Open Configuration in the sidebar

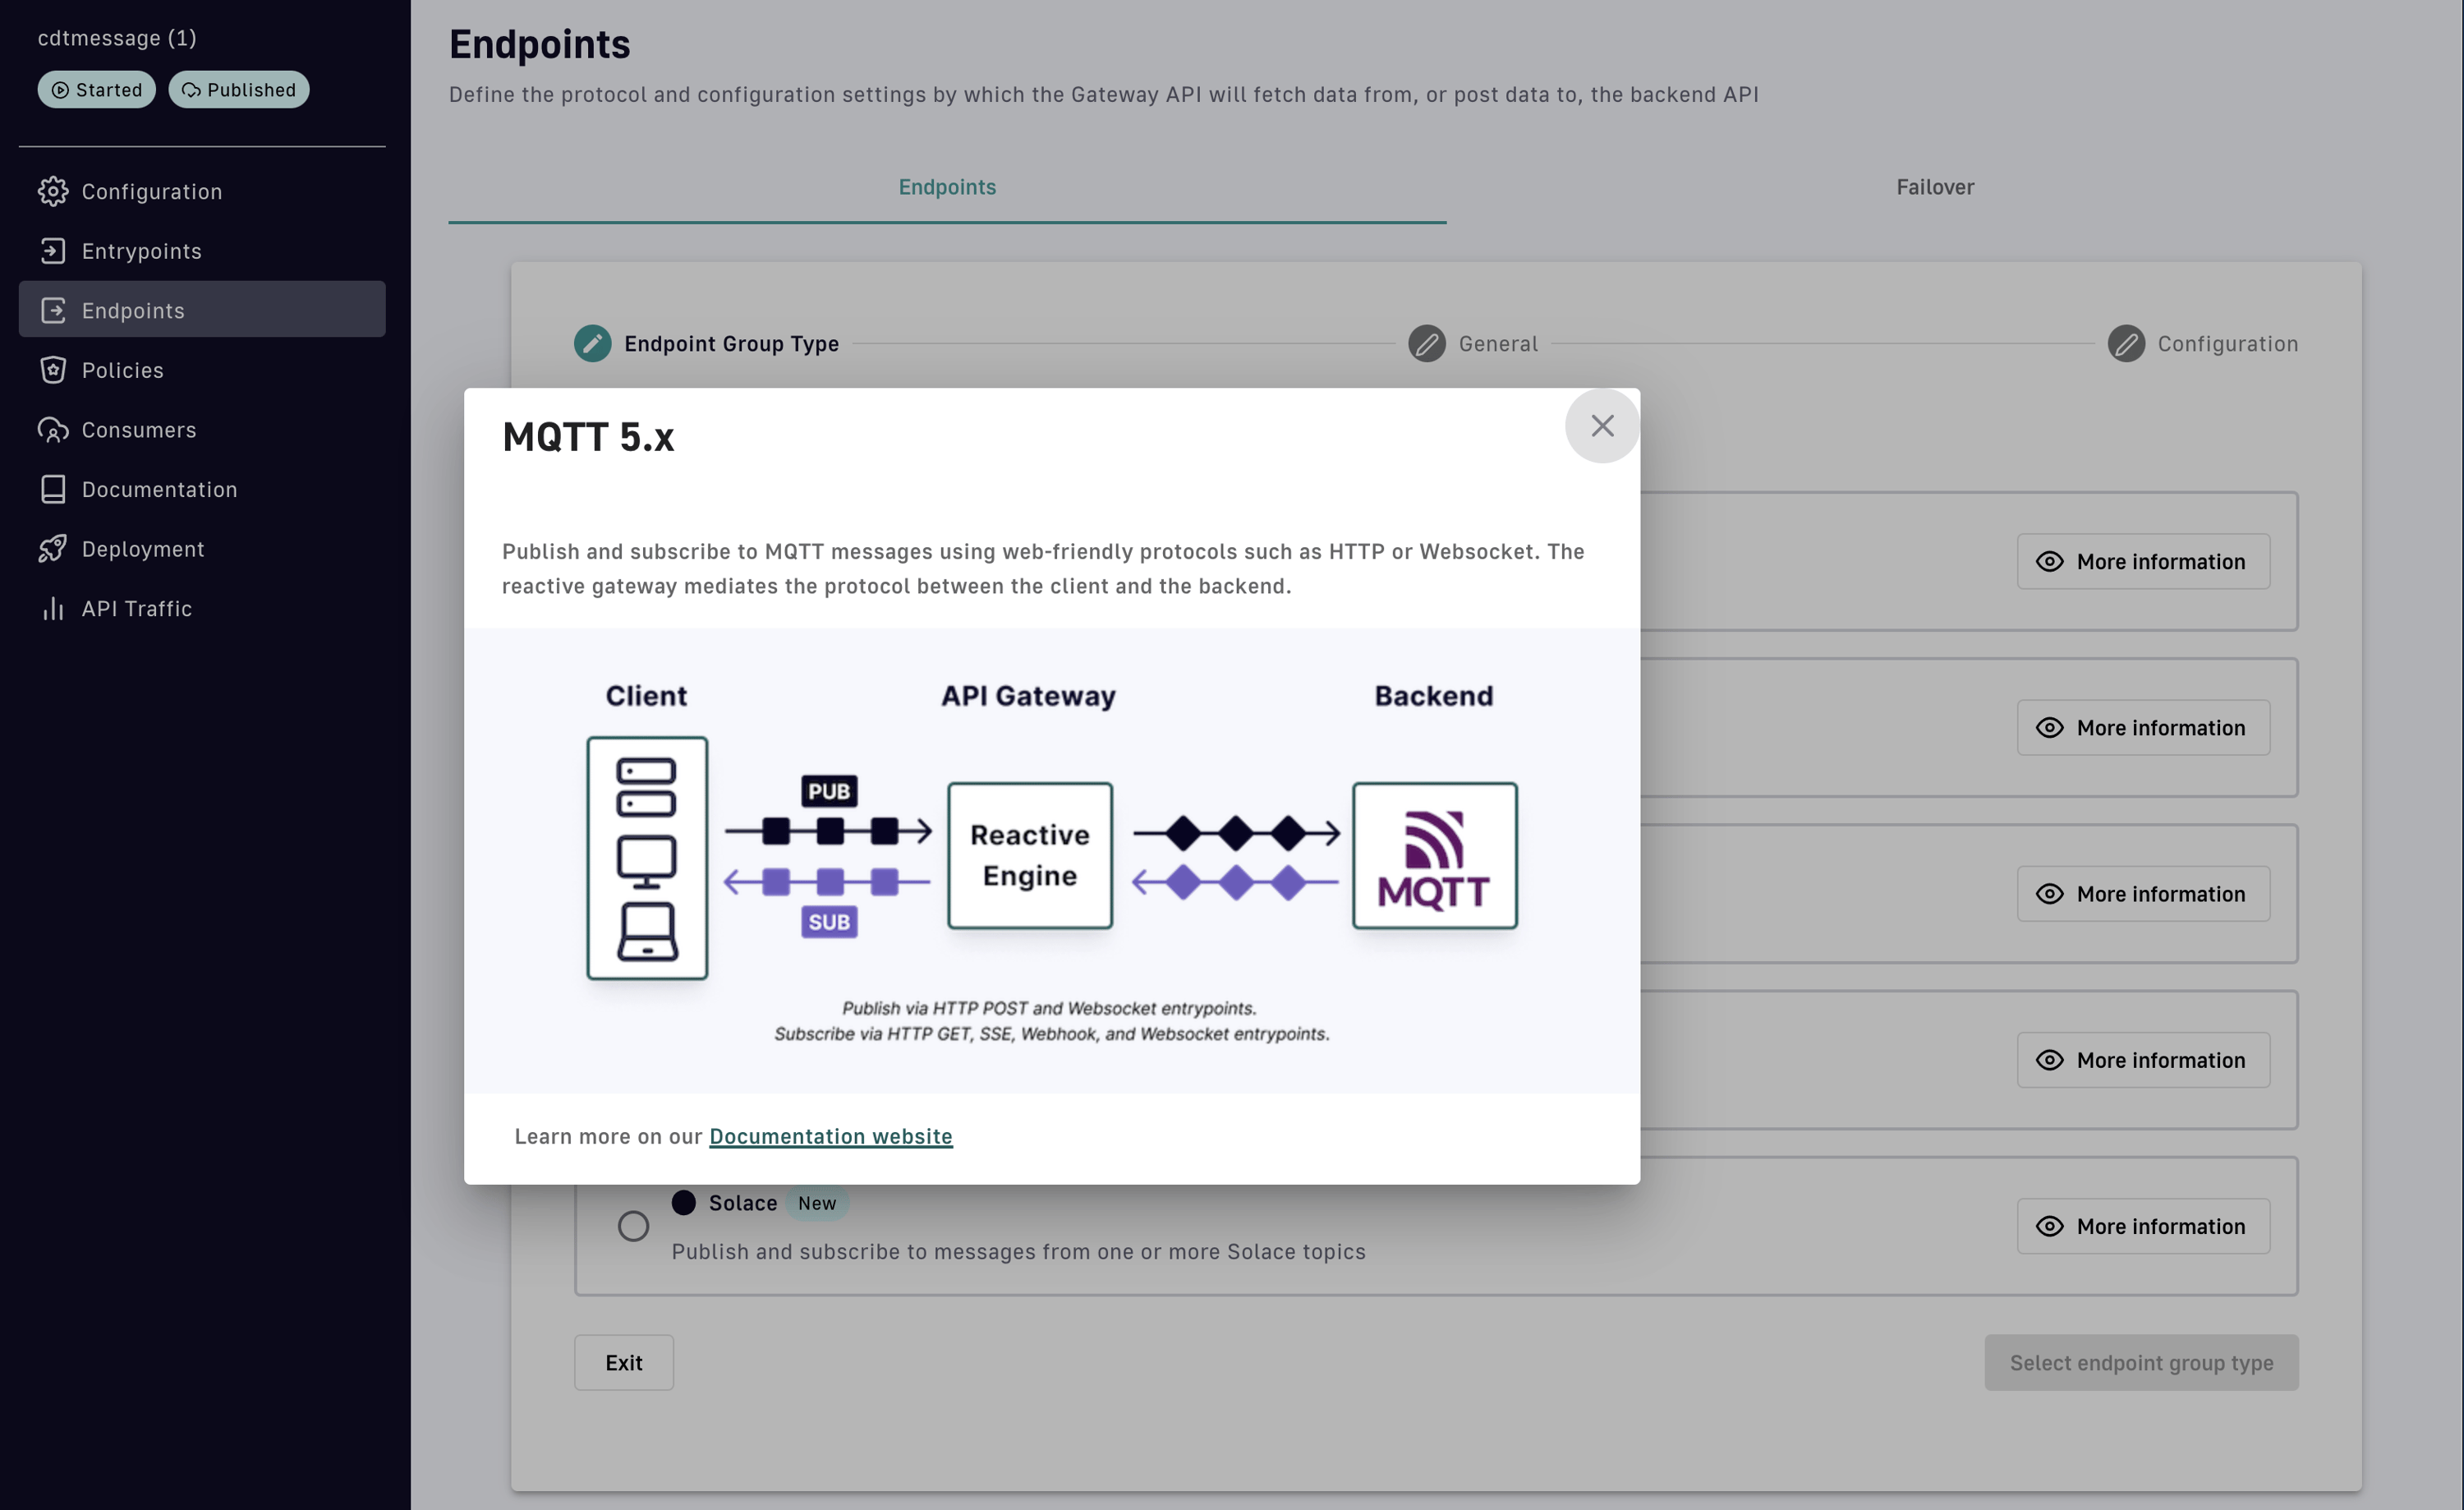[151, 191]
